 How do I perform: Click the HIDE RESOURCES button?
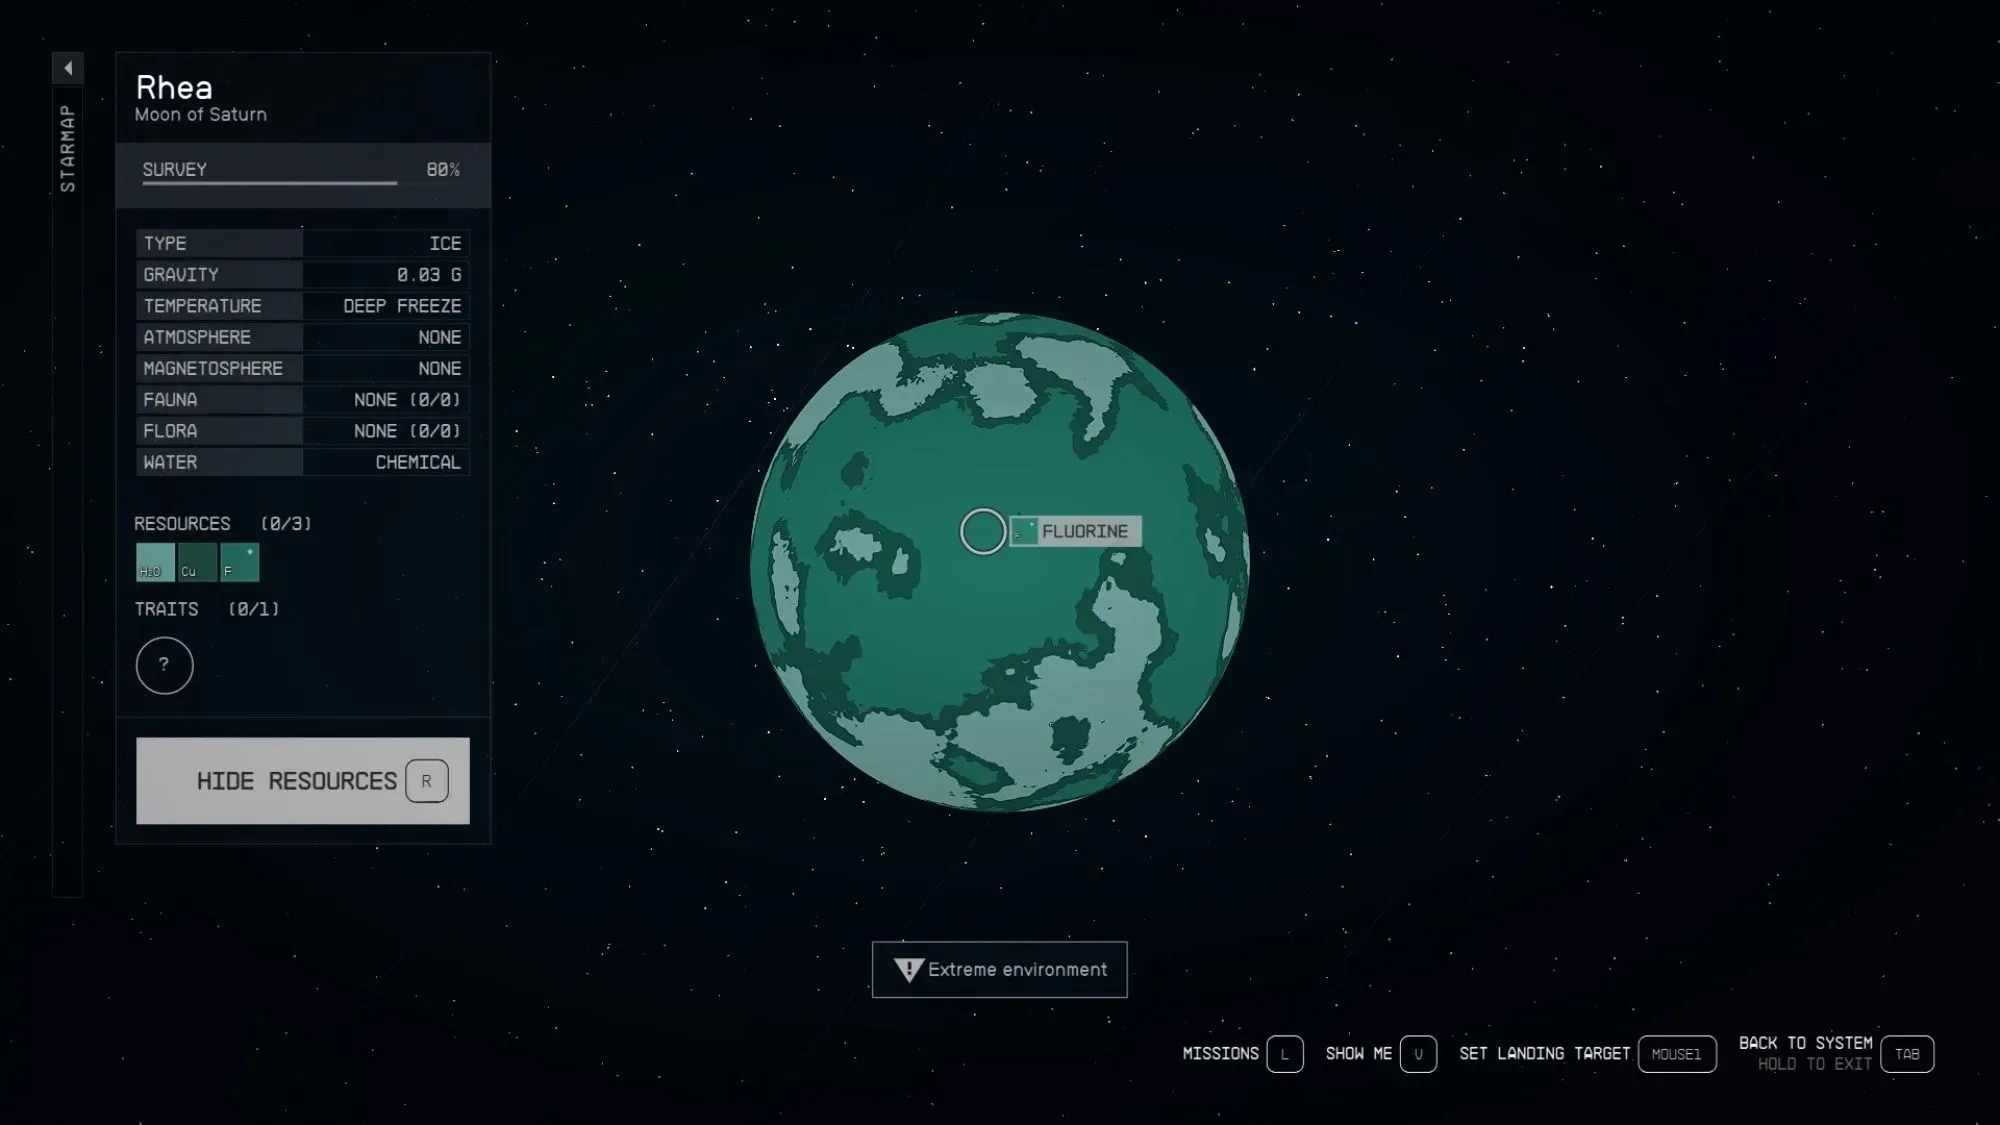(x=301, y=780)
